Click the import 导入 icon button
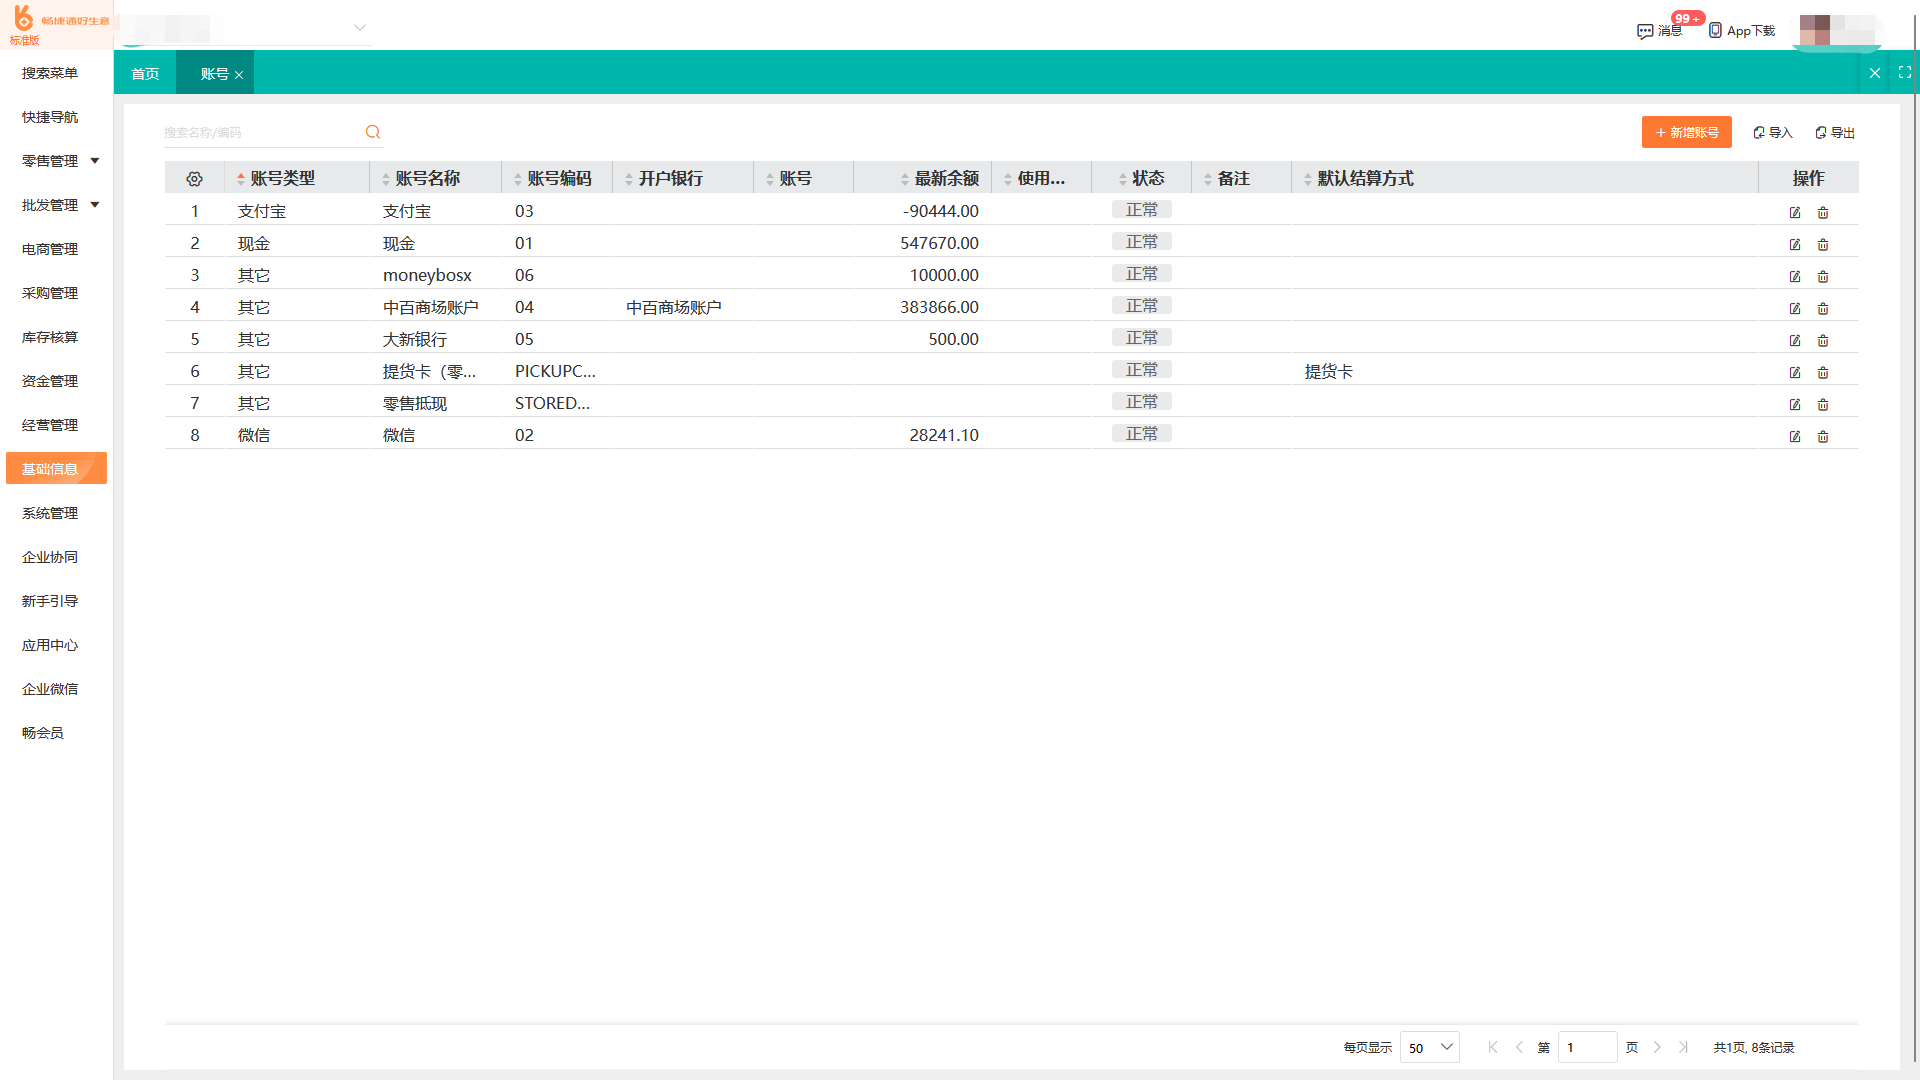Image resolution: width=1920 pixels, height=1080 pixels. pyautogui.click(x=1774, y=131)
